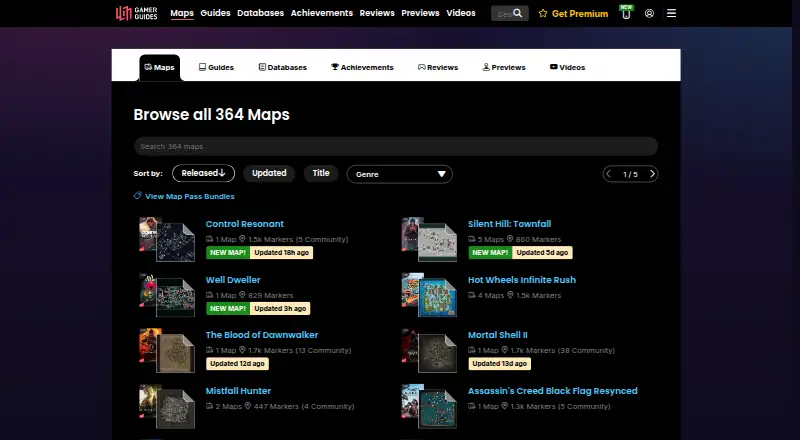Click the 'Updated 13d ago' label
Image resolution: width=800 pixels, height=440 pixels.
tap(499, 363)
